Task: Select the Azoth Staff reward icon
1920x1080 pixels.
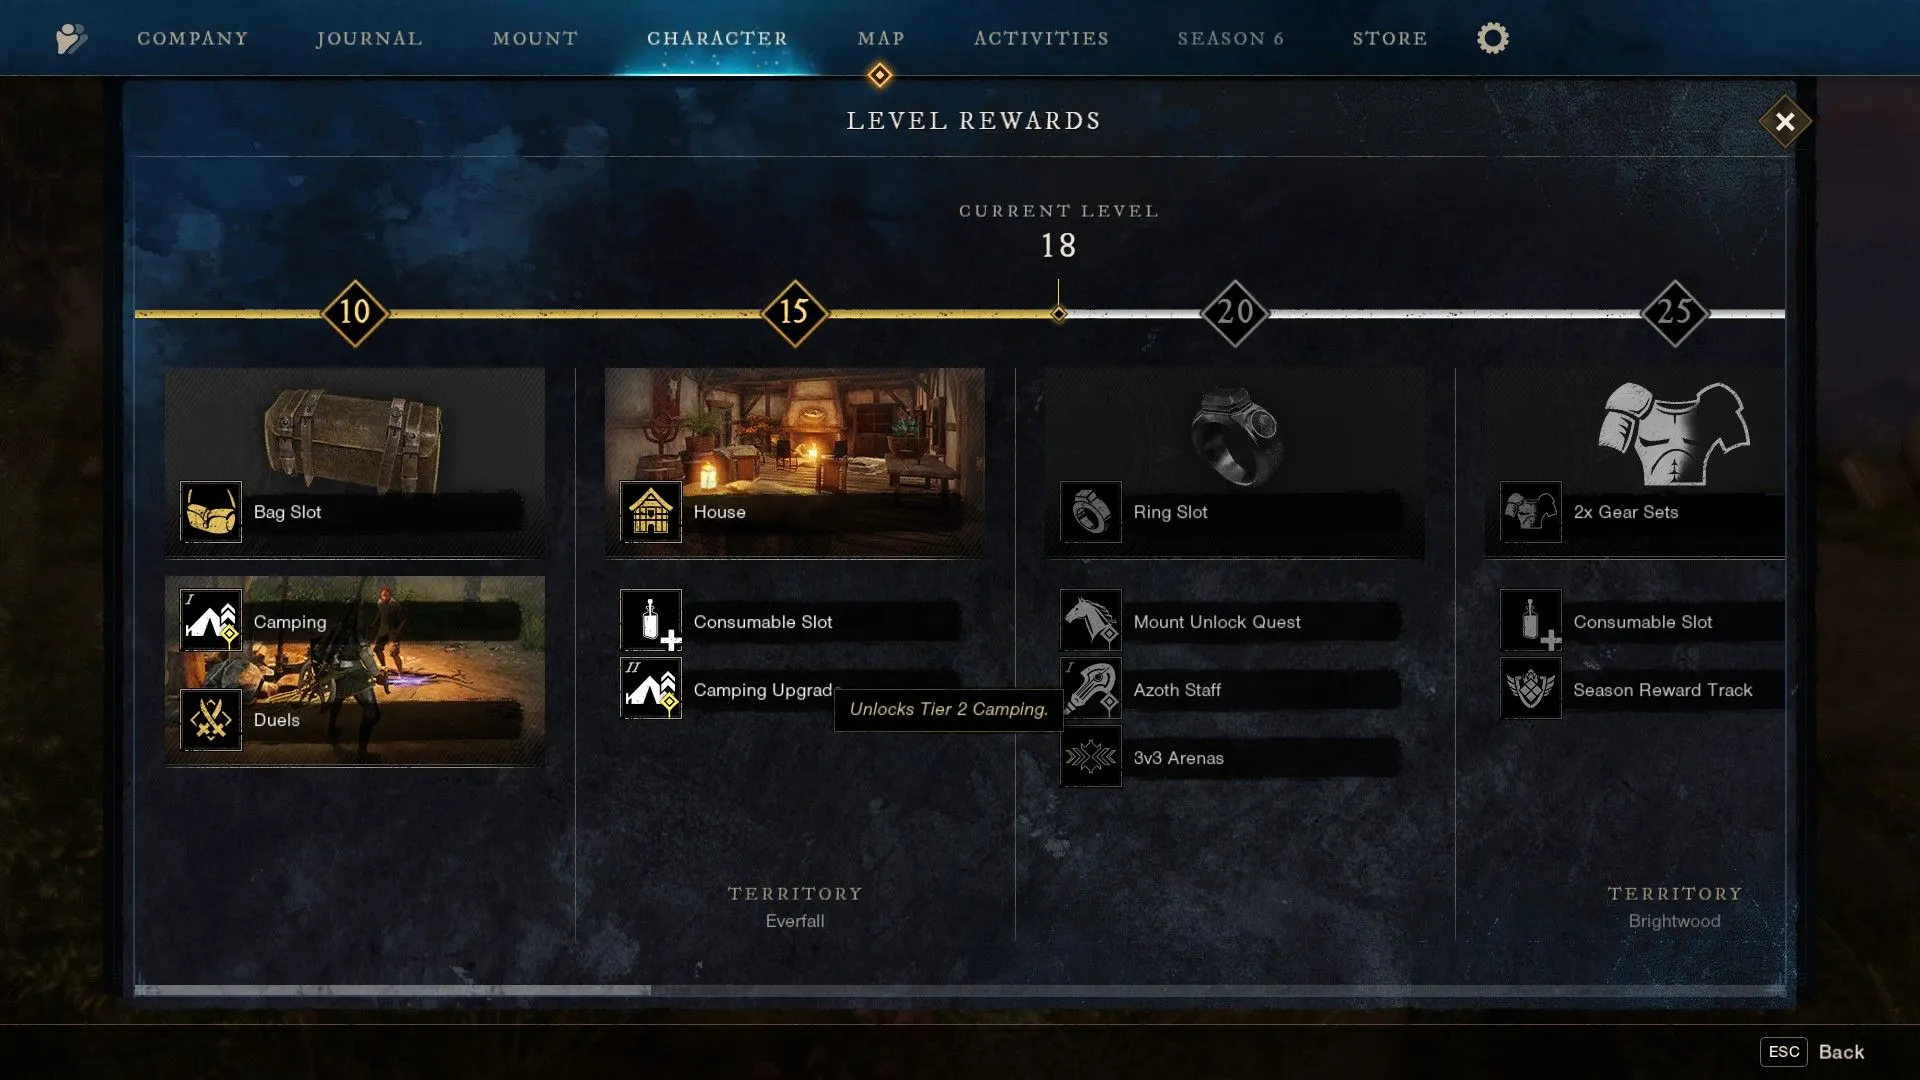Action: [1091, 688]
